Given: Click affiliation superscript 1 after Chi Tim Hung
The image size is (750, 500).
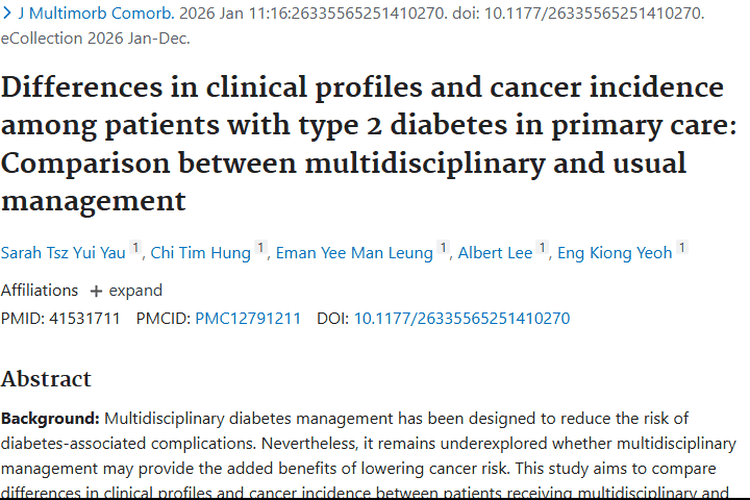Looking at the screenshot, I should click(260, 248).
